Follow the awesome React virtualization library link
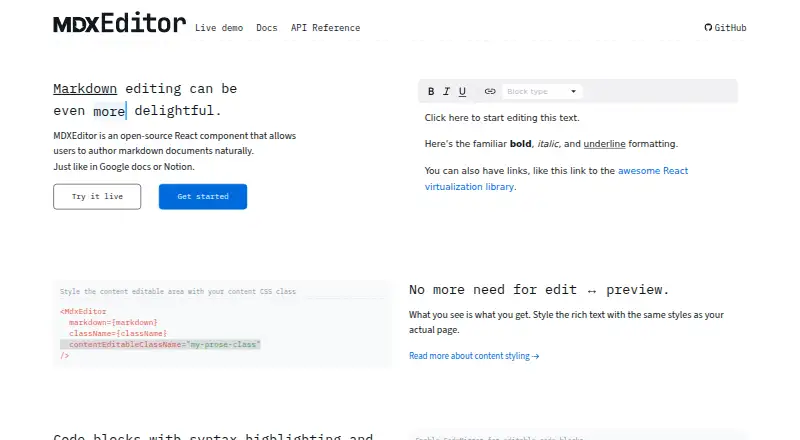 pyautogui.click(x=556, y=179)
